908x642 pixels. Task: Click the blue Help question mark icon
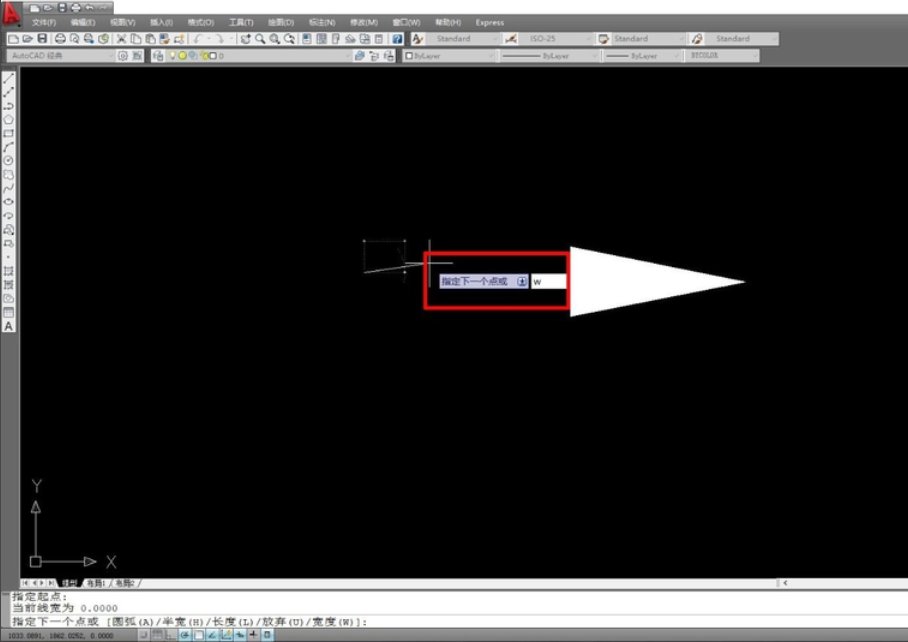(398, 39)
